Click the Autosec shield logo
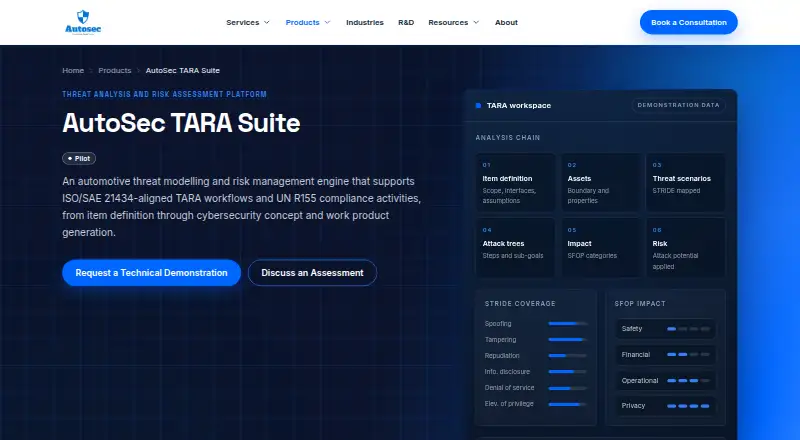800x440 pixels. click(83, 22)
